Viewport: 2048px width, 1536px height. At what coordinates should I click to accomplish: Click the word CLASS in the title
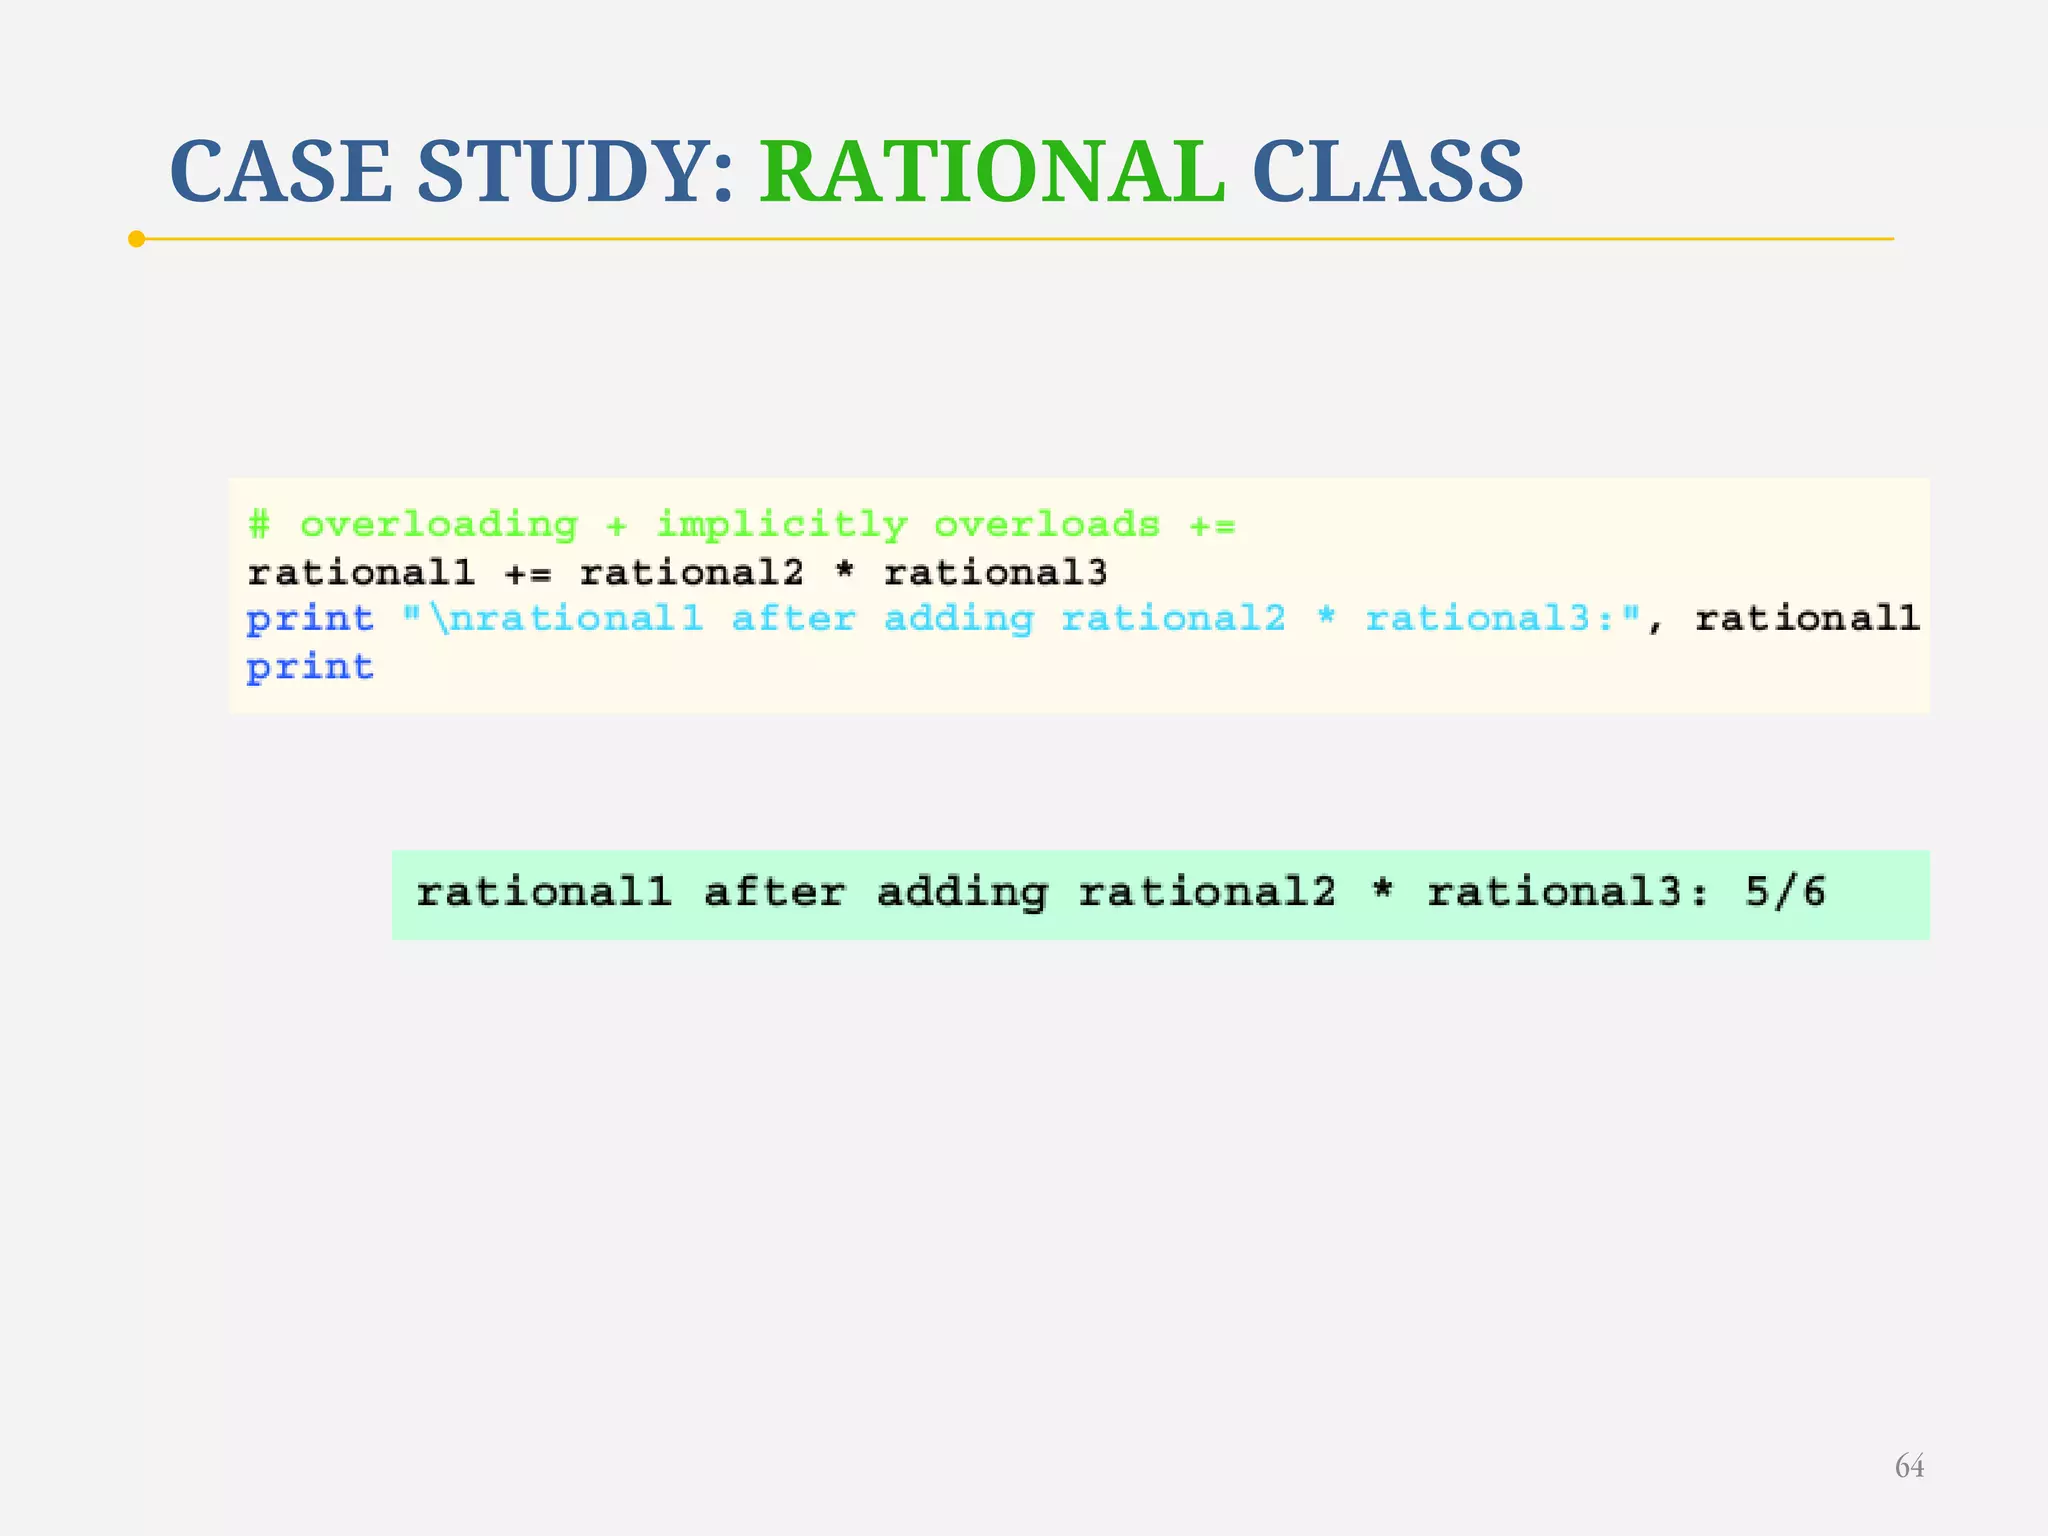pyautogui.click(x=1387, y=172)
